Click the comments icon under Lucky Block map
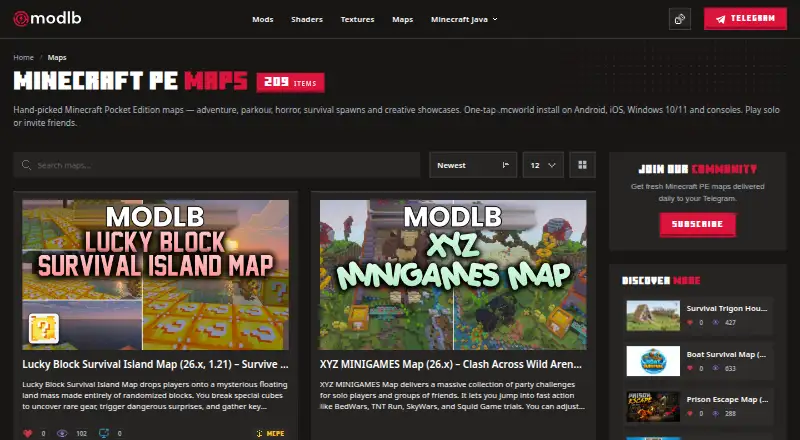The width and height of the screenshot is (800, 440). pyautogui.click(x=104, y=433)
